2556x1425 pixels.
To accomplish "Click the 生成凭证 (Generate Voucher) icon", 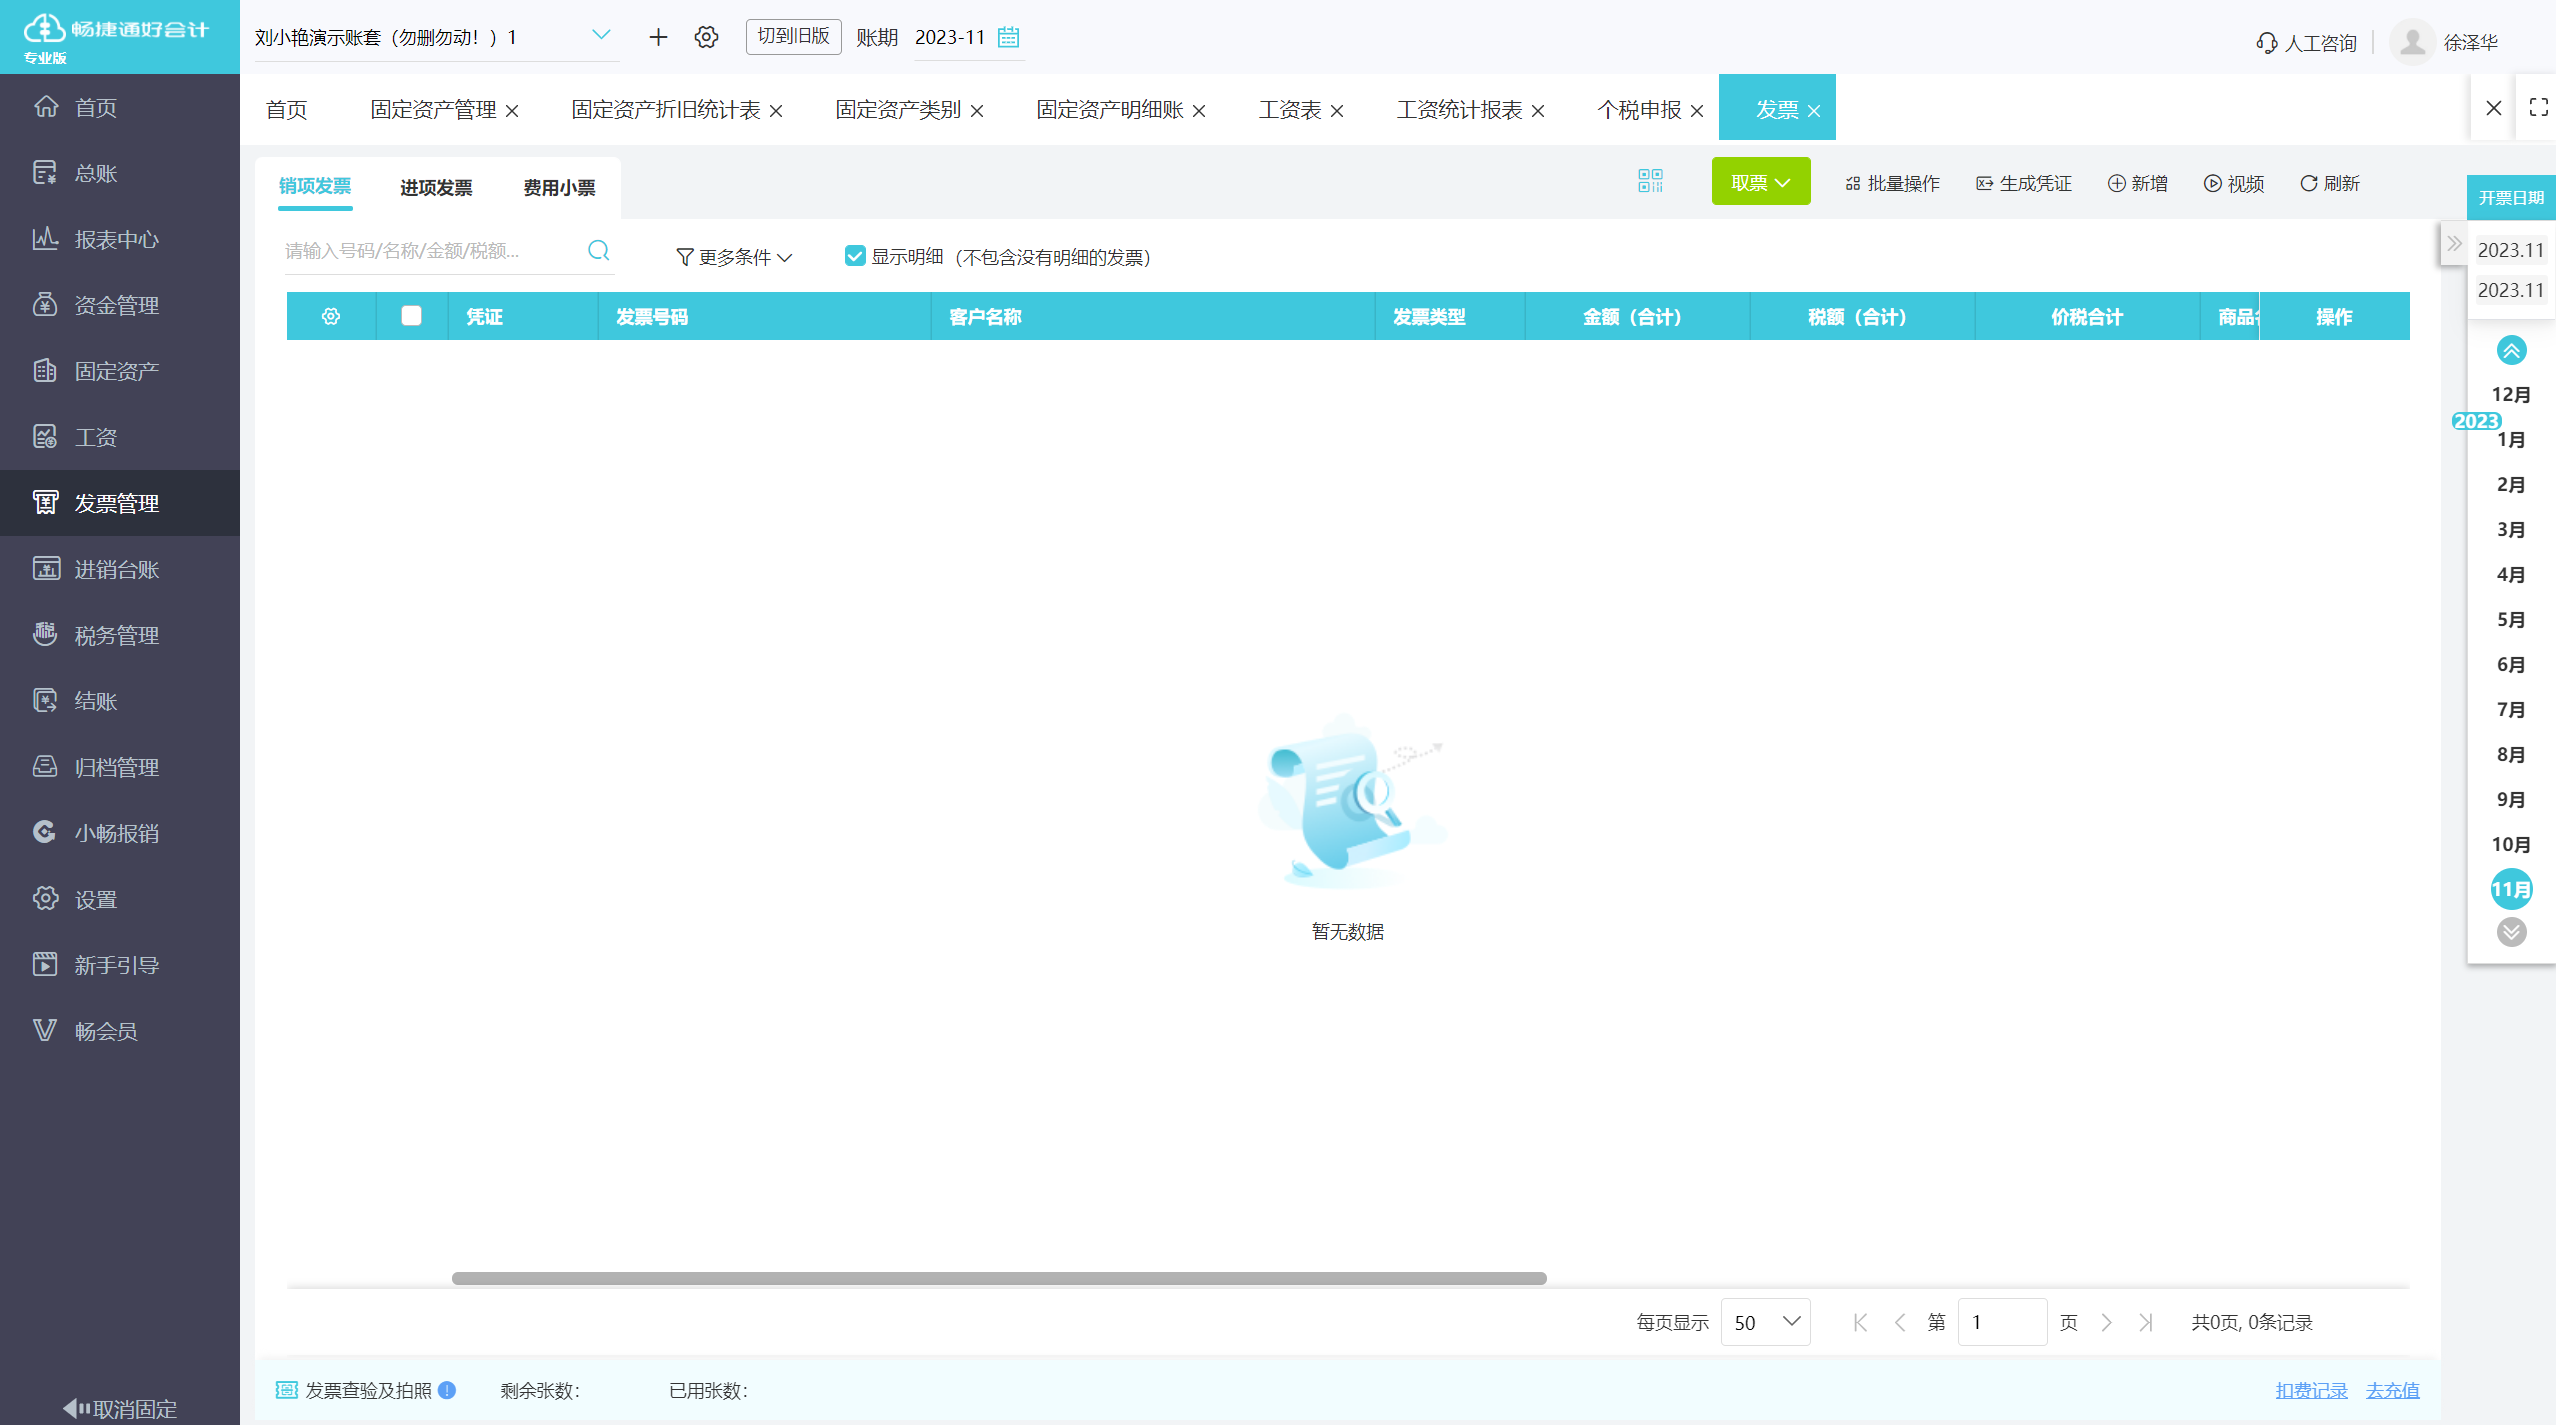I will pos(2021,183).
